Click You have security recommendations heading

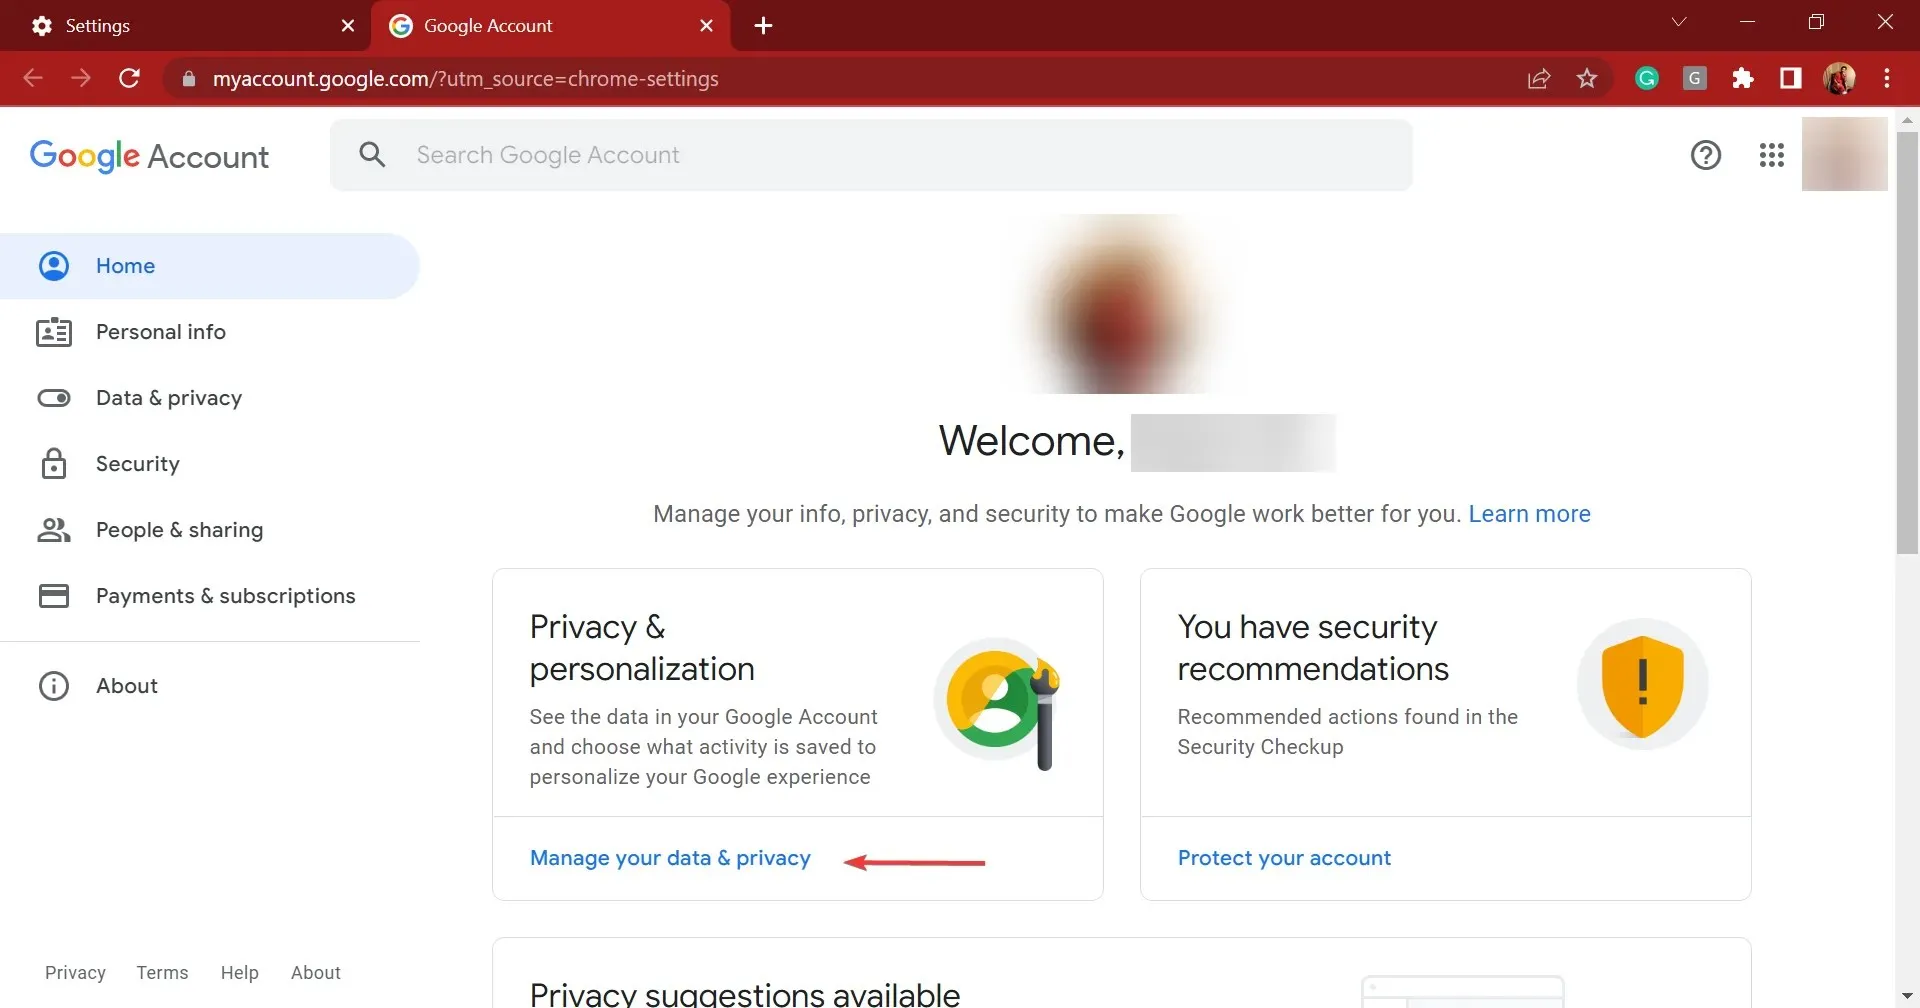[1313, 648]
